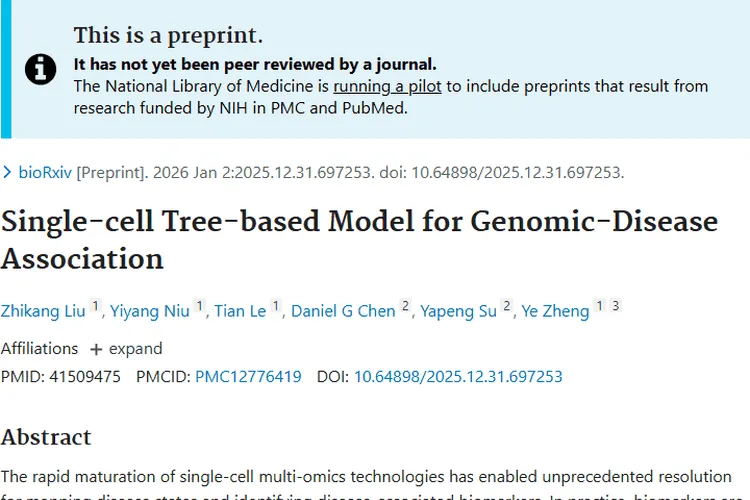Open author Ye Zheng's link
The height and width of the screenshot is (500, 750).
coord(555,311)
